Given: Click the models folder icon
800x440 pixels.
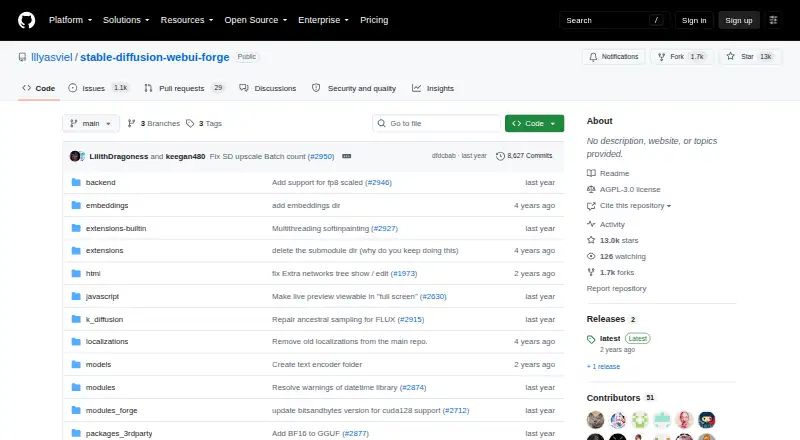Looking at the screenshot, I should [x=76, y=364].
